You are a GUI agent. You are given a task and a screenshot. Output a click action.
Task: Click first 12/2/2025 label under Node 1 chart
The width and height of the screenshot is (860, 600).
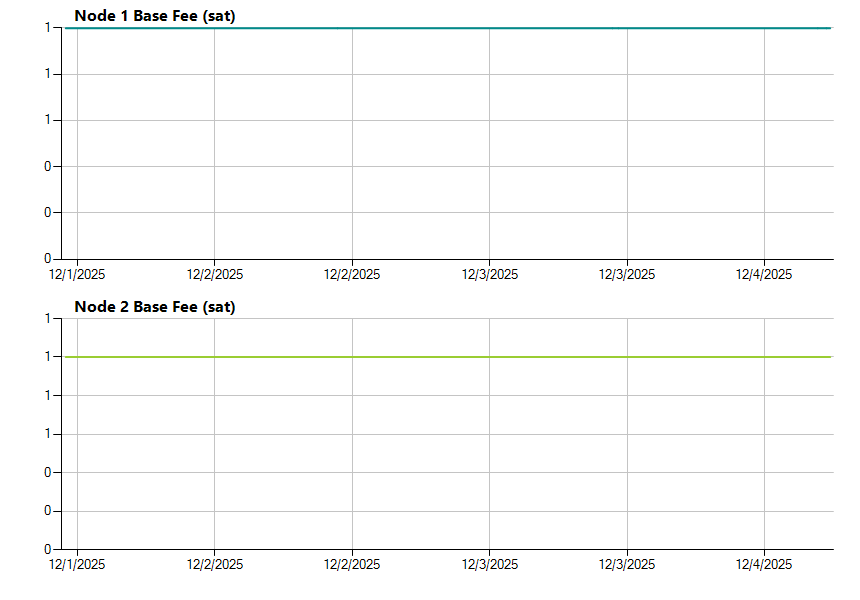215,274
